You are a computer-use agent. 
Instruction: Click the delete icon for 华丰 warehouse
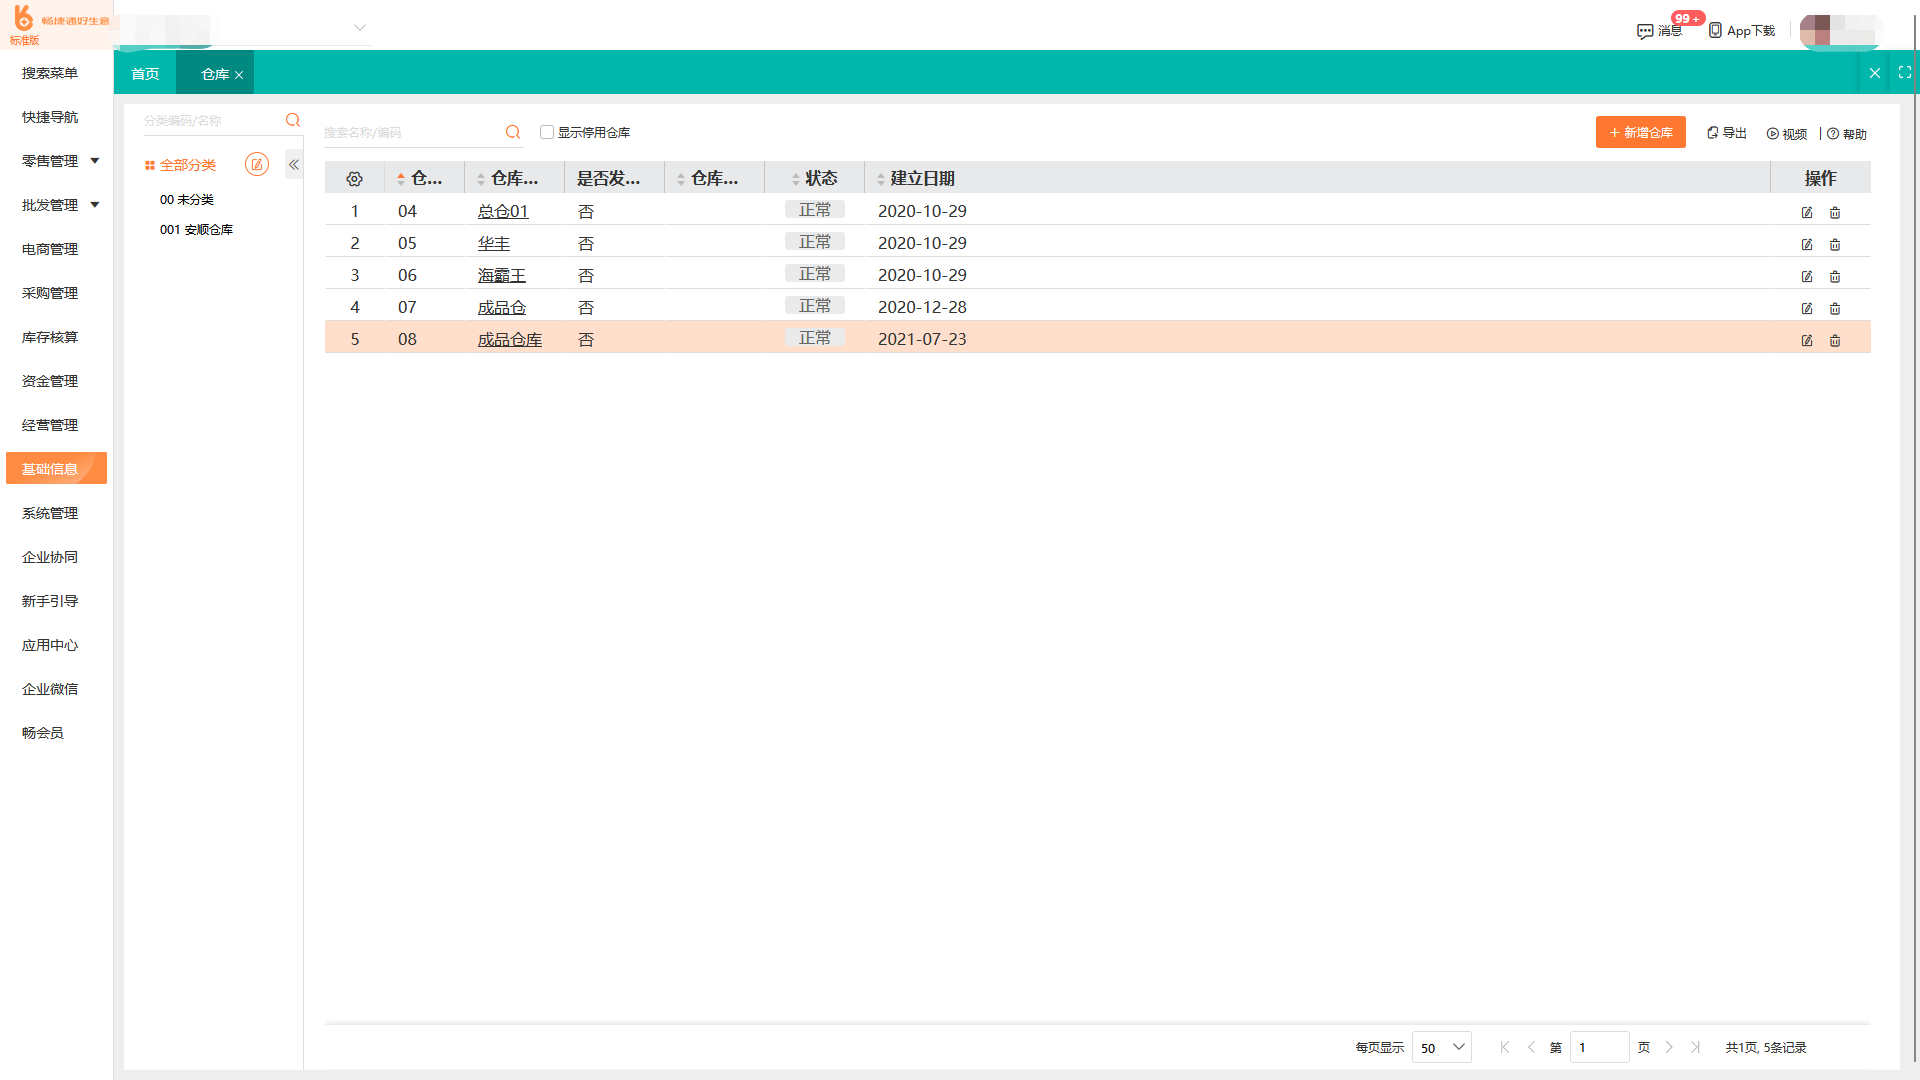tap(1836, 243)
